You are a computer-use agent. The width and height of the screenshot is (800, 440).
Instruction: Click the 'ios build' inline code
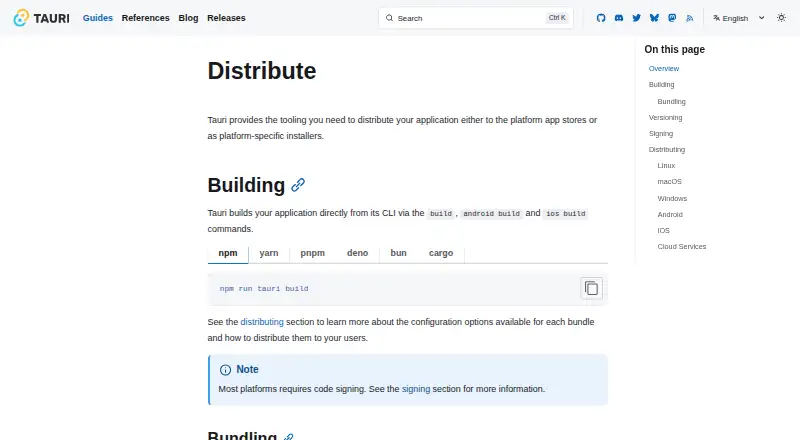(565, 213)
